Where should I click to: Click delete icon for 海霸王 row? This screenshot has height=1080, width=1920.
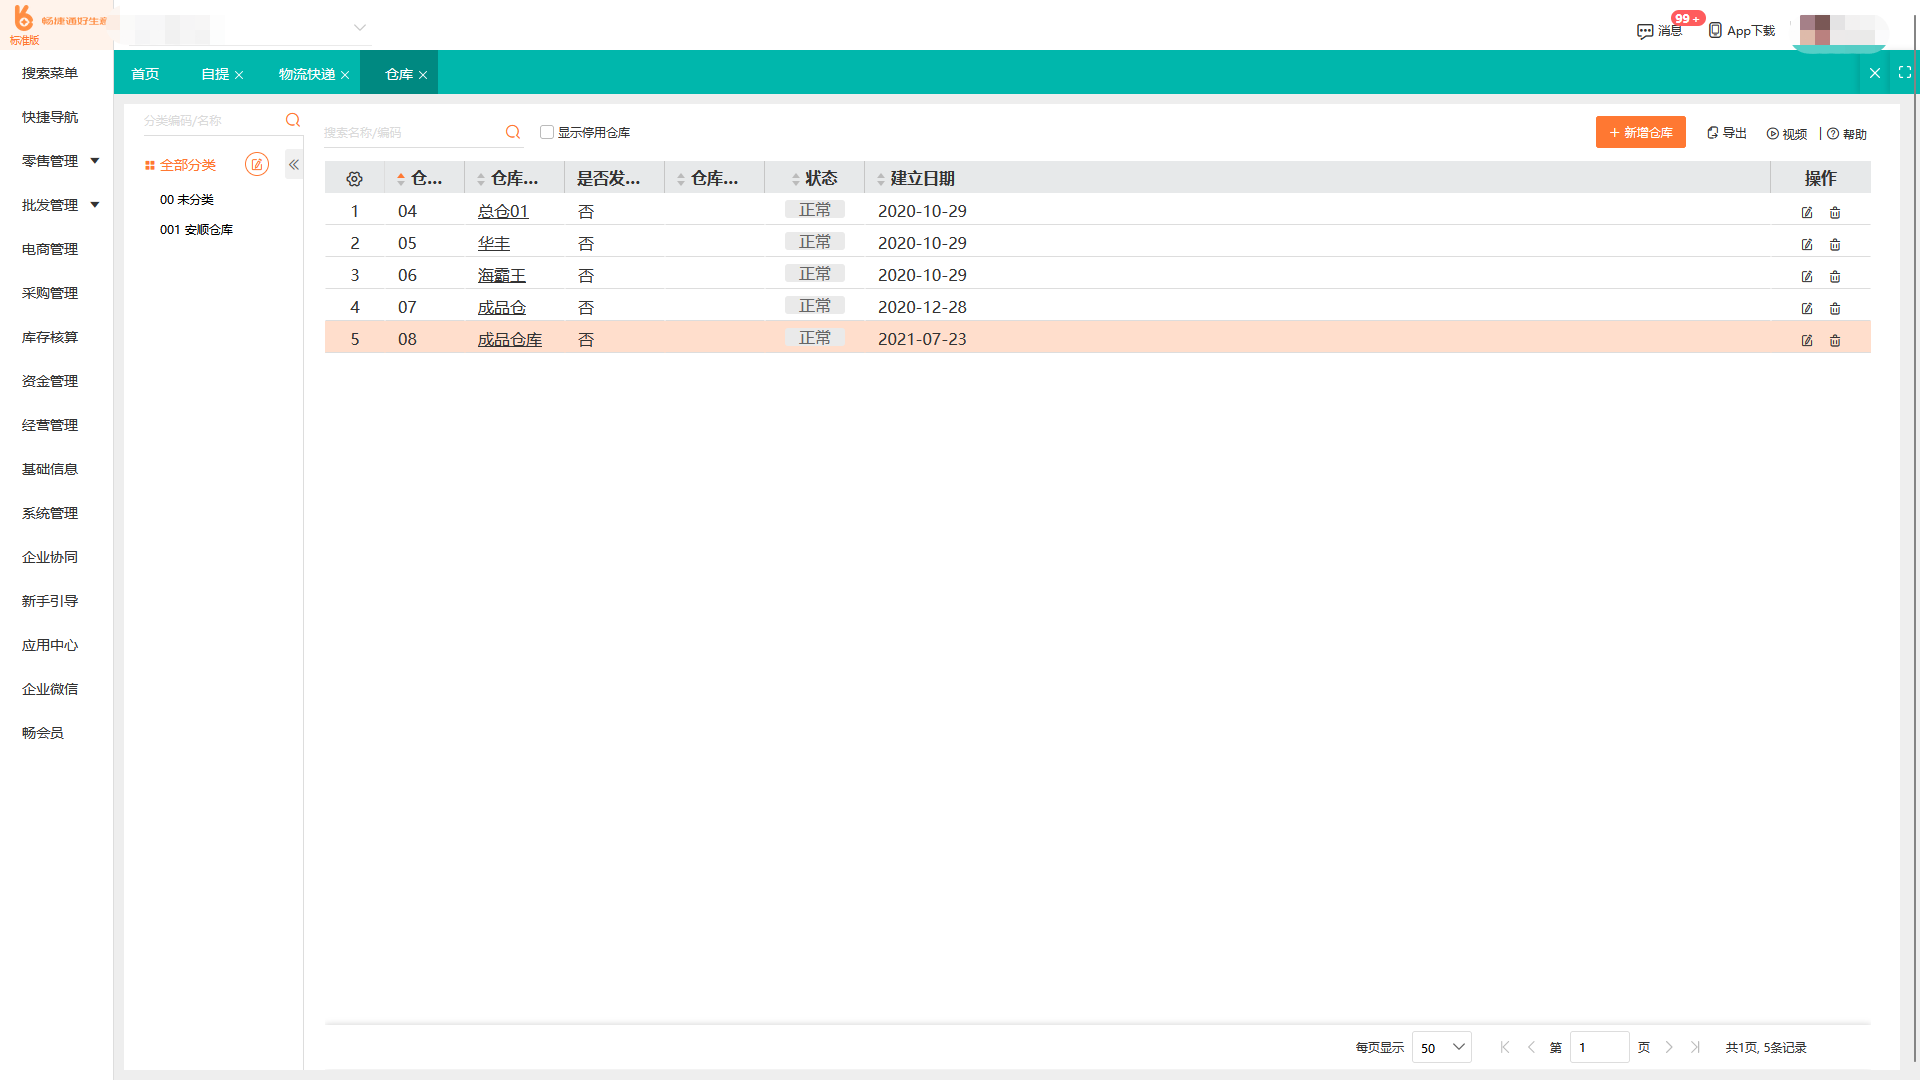pos(1834,274)
